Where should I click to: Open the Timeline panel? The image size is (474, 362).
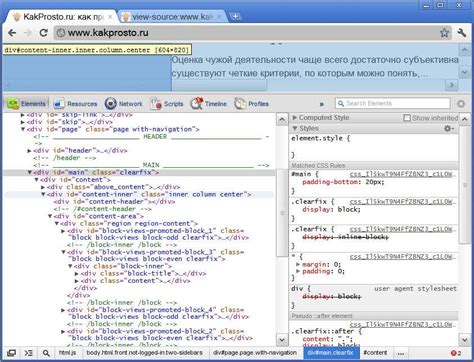pos(209,104)
